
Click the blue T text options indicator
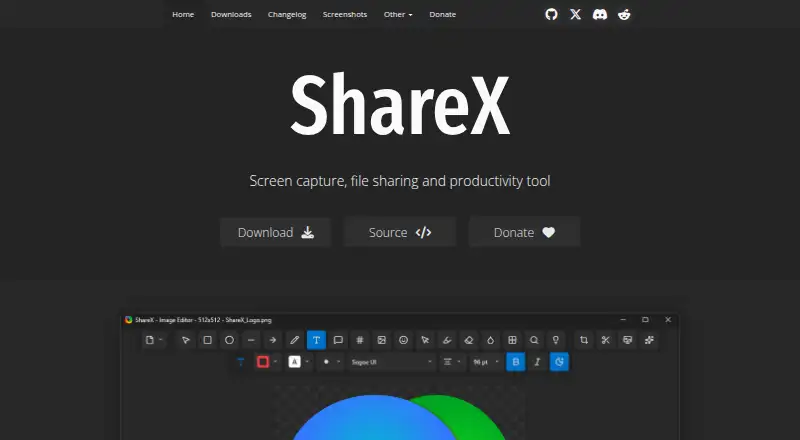coord(241,362)
